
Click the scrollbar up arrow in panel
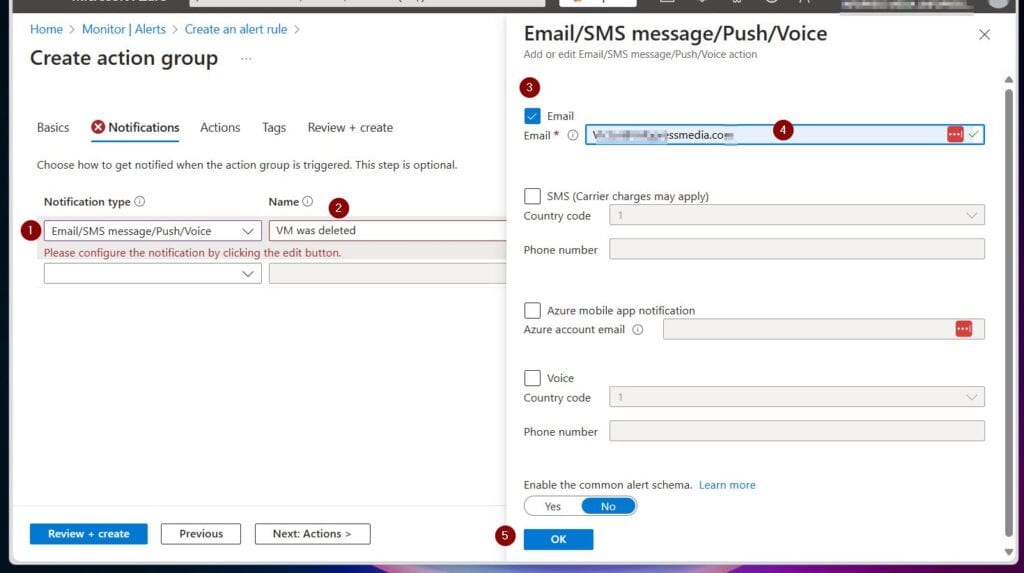(1009, 79)
